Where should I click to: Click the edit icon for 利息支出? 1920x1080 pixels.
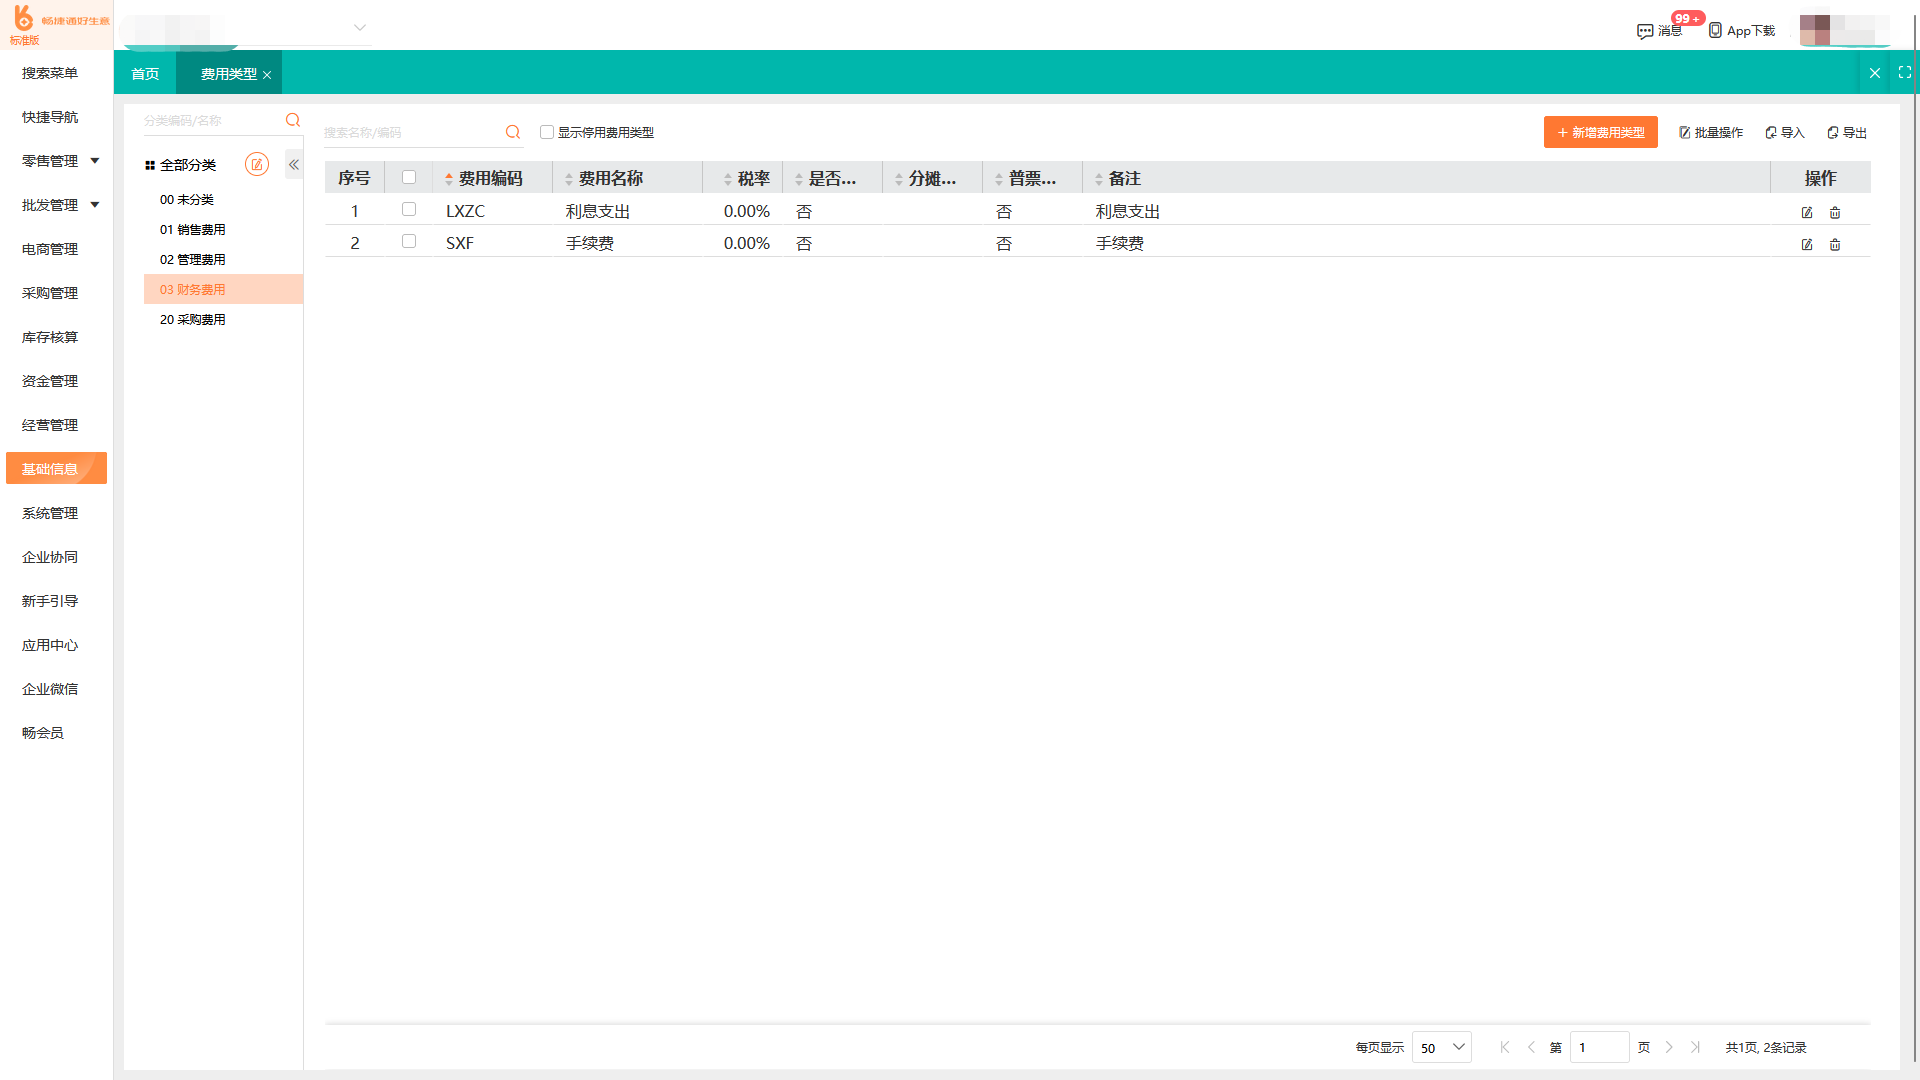[1807, 212]
